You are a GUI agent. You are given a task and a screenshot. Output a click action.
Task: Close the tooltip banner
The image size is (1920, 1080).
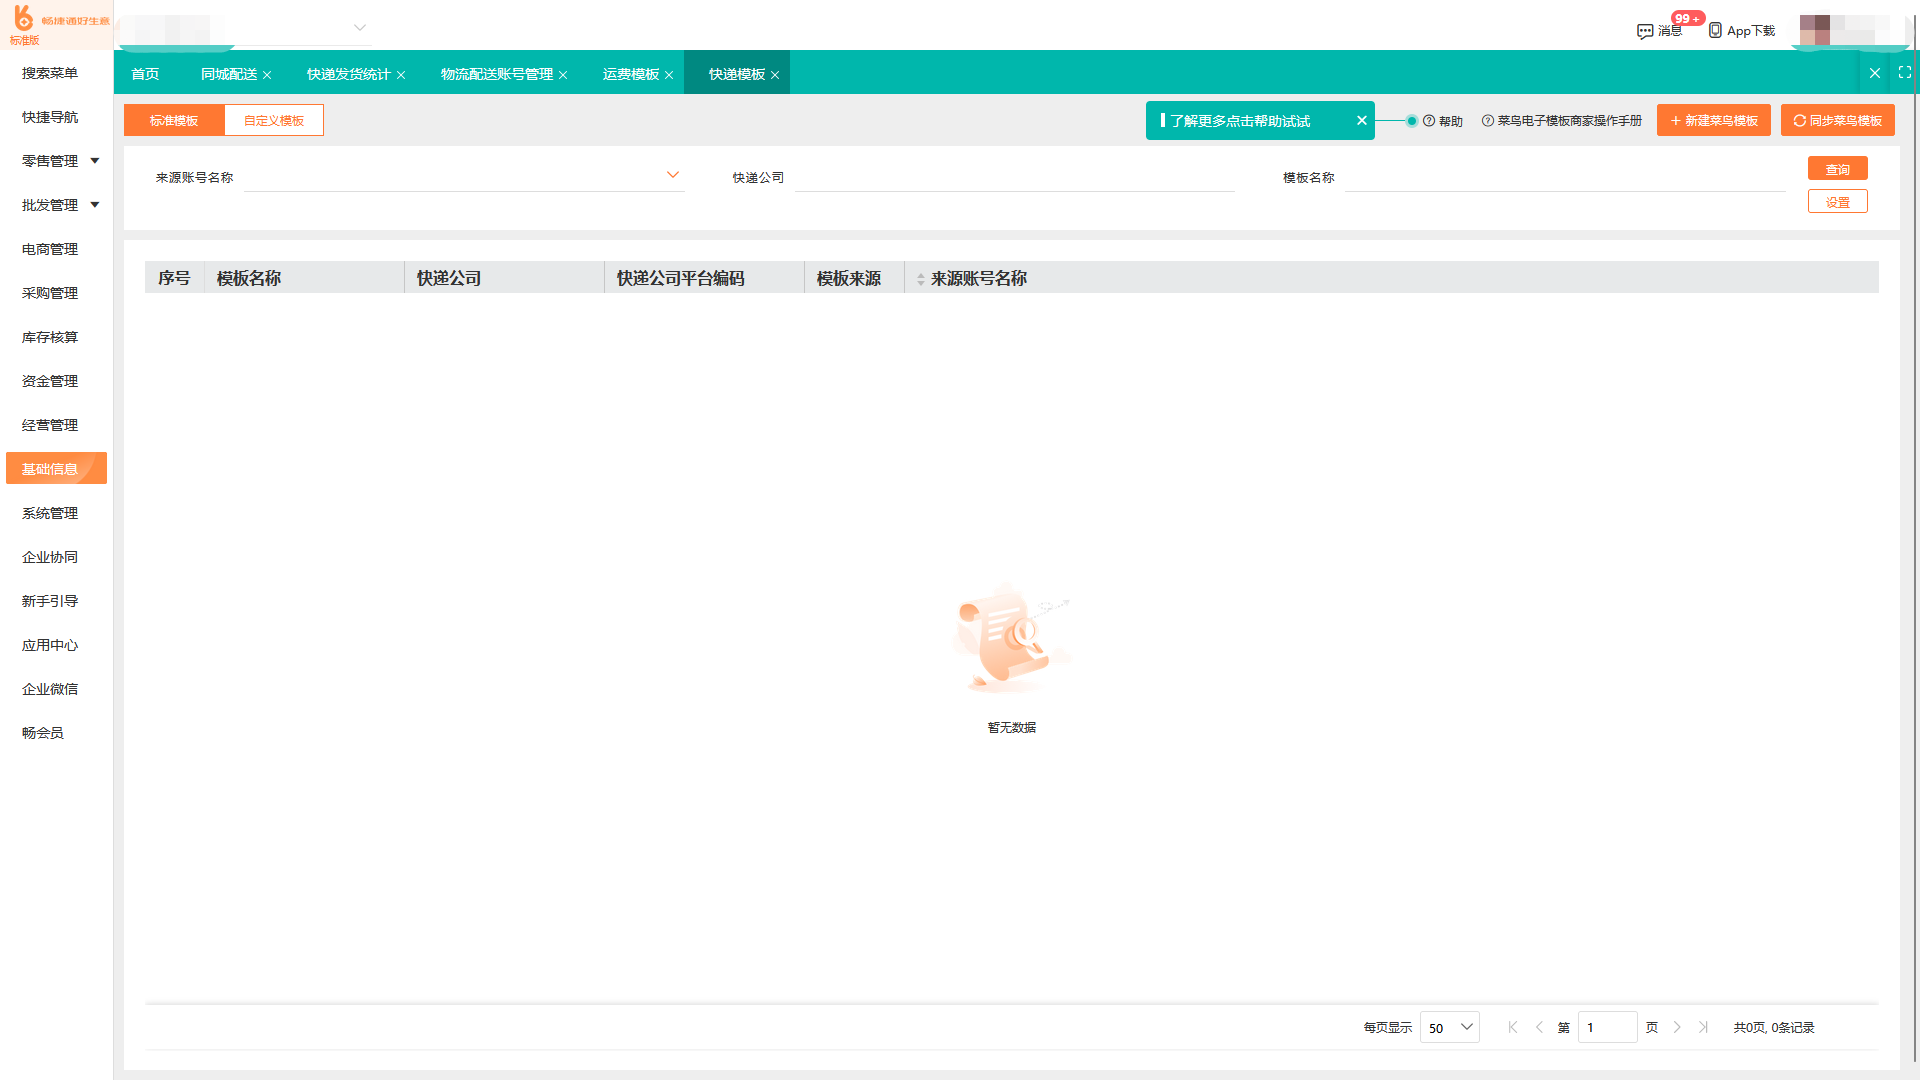[x=1361, y=121]
